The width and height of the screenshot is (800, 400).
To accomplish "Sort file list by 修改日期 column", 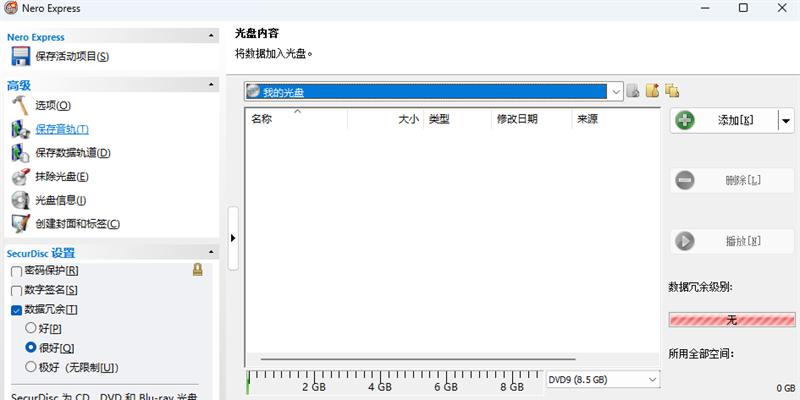I will coord(517,119).
